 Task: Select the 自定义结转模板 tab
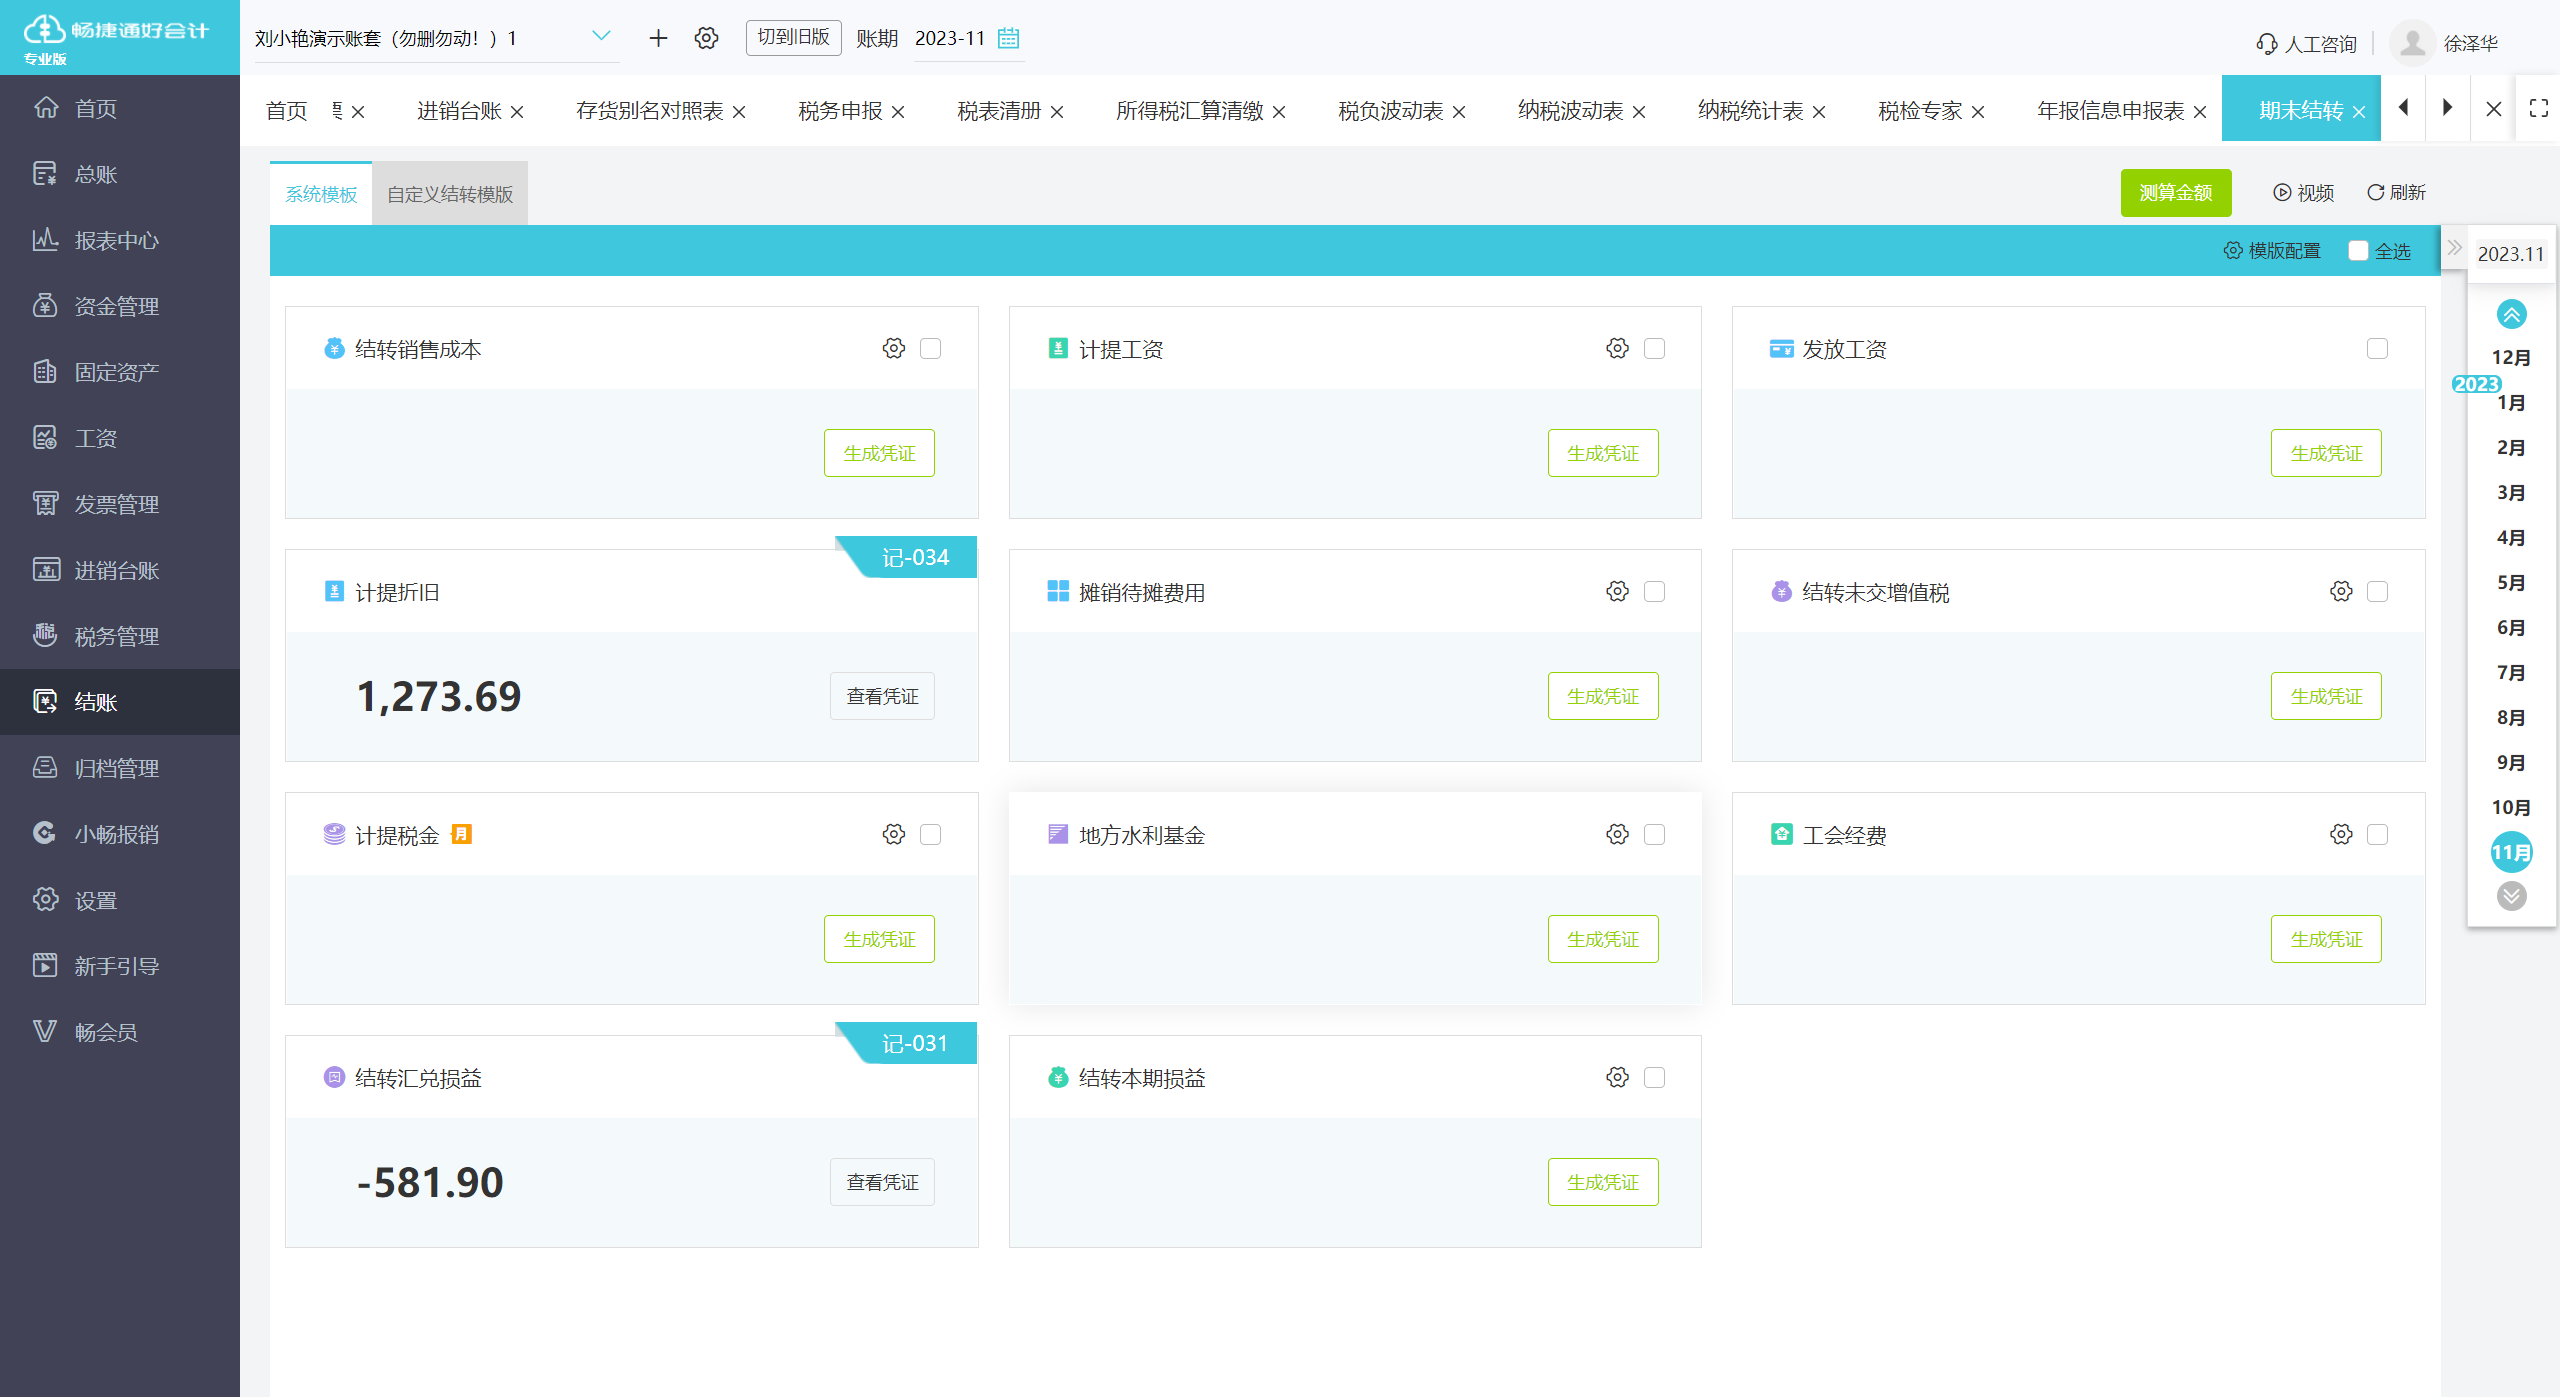[x=452, y=194]
